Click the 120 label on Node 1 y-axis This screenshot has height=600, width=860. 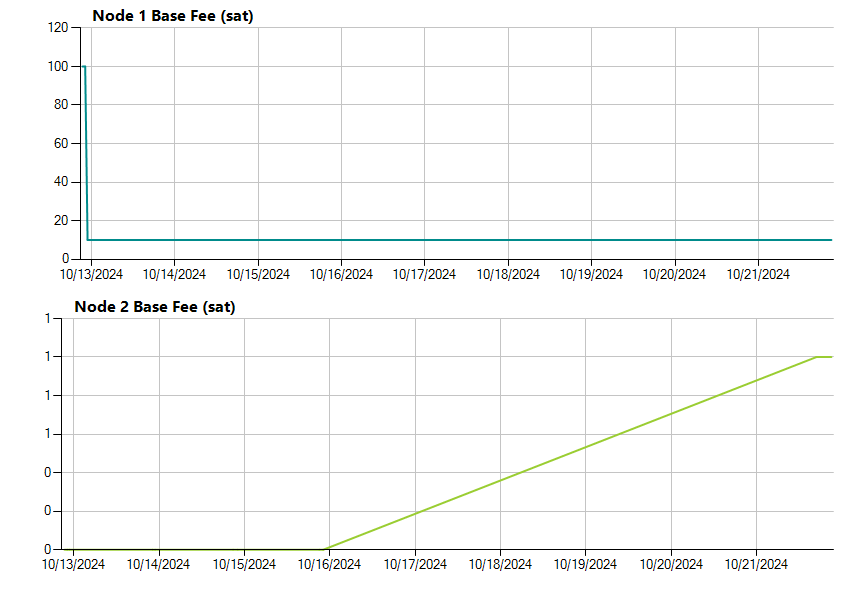click(x=57, y=28)
